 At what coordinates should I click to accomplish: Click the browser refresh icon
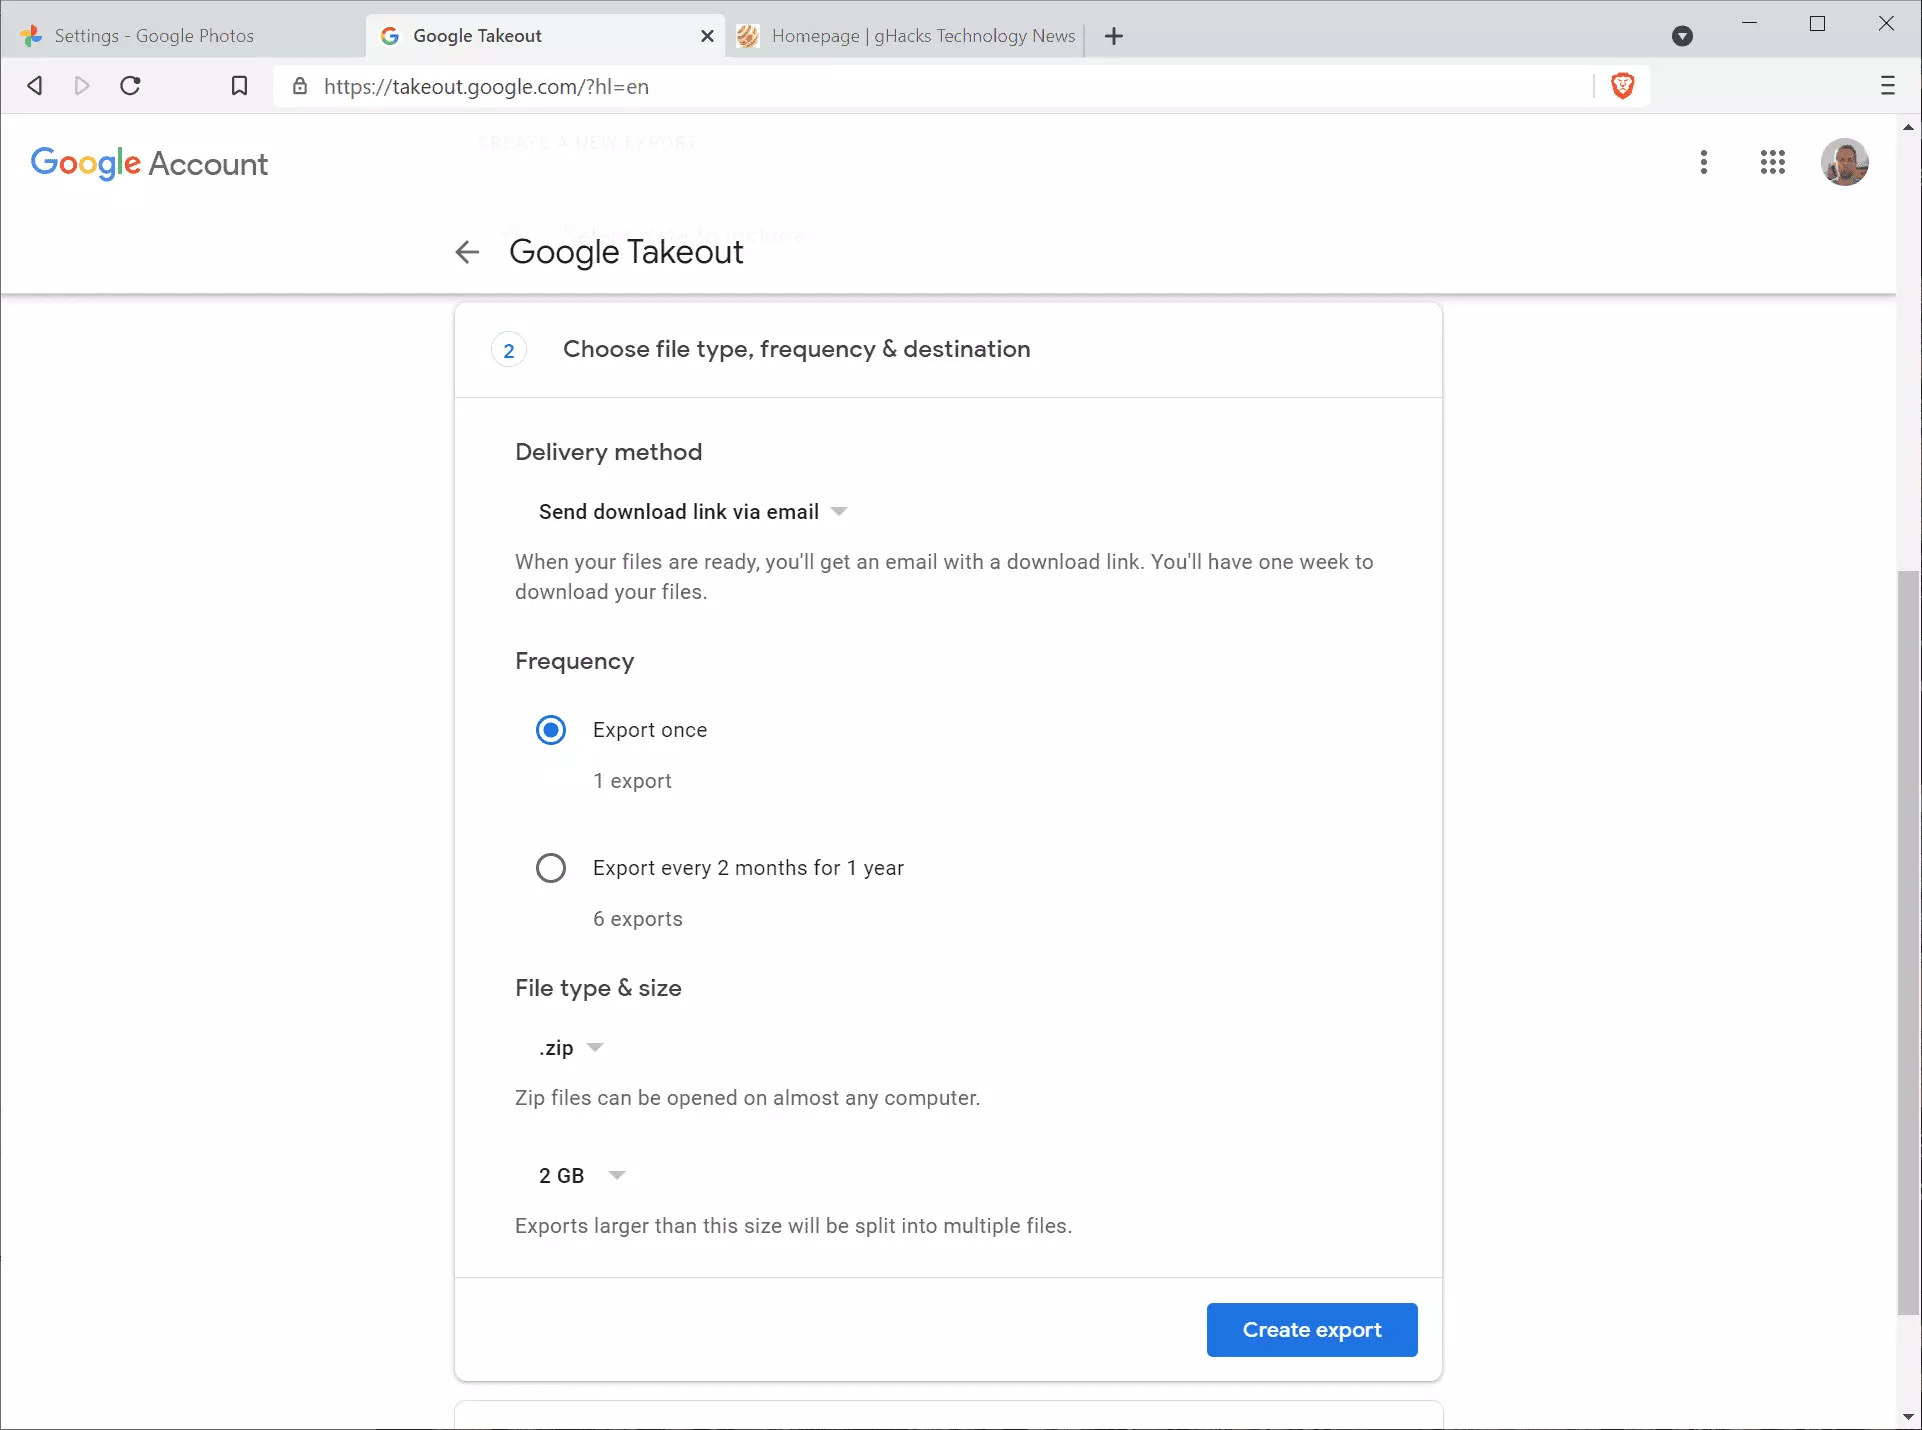point(129,86)
